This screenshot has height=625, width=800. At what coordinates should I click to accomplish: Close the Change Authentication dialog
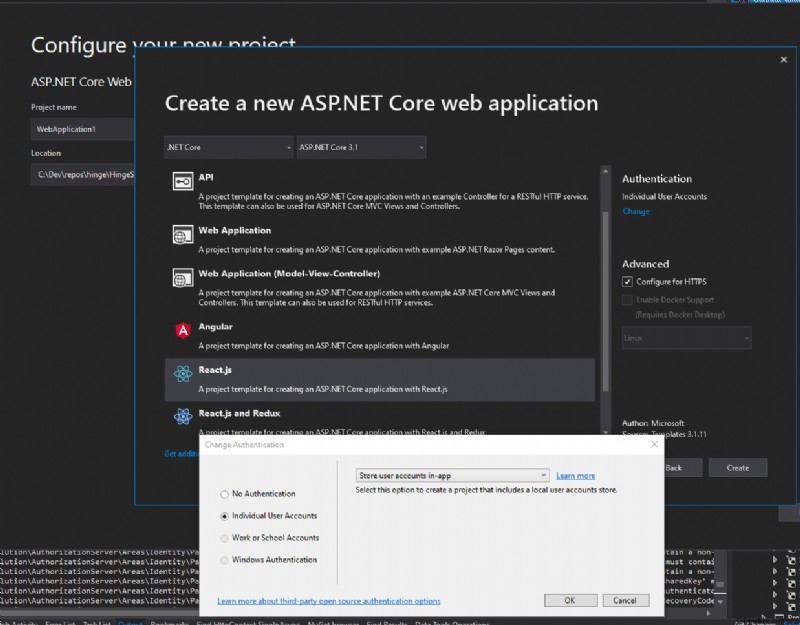click(655, 444)
